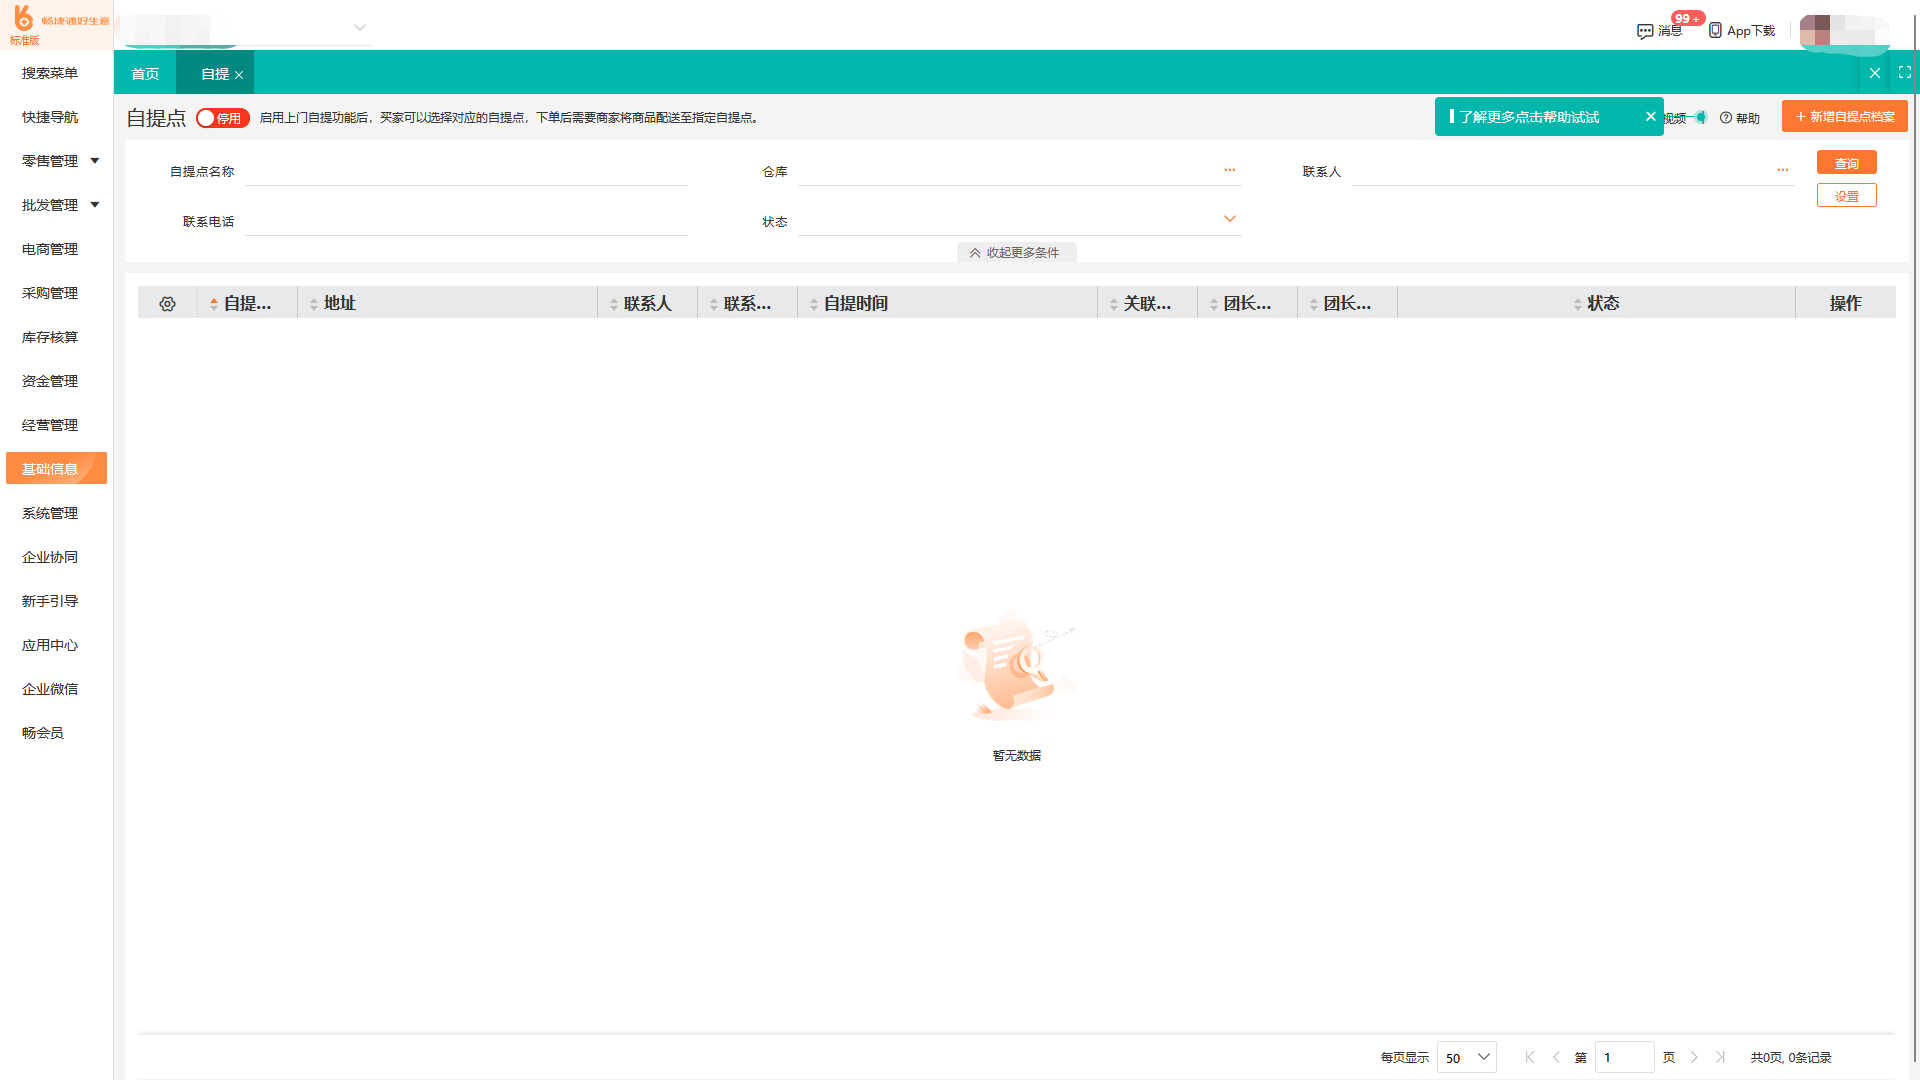Click the 联系人 field expand icon

(x=1785, y=170)
